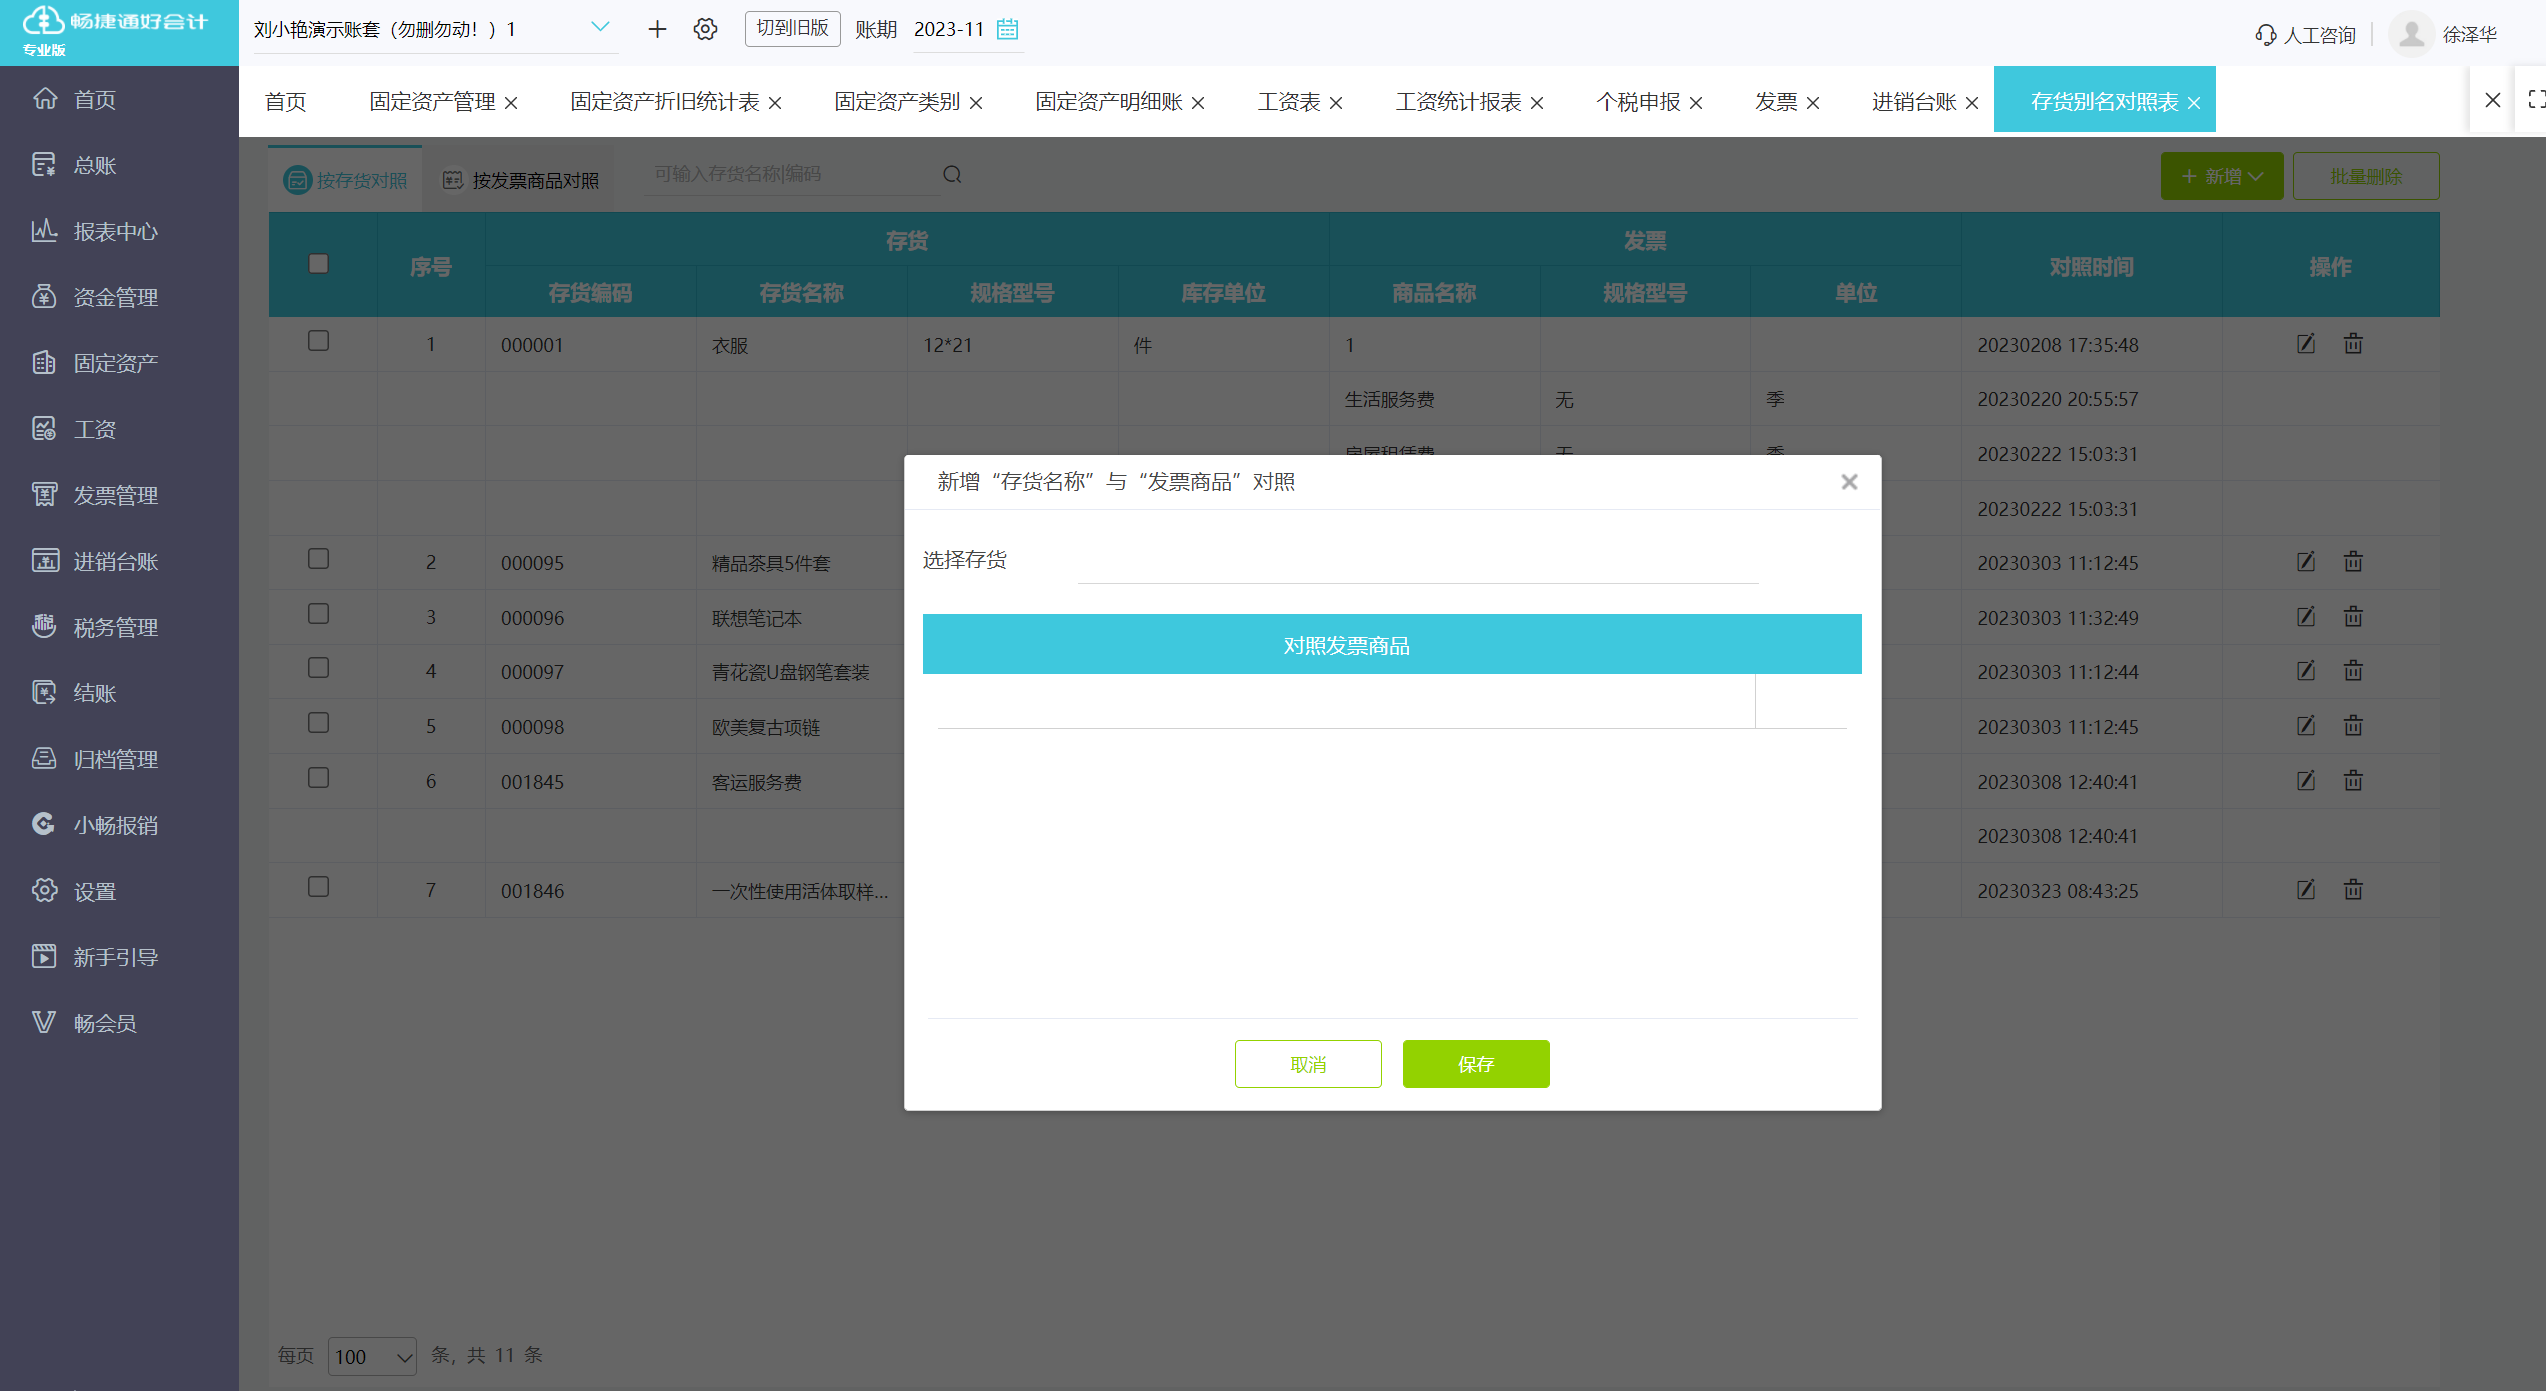Viewport: 2546px width, 1391px height.
Task: Select checkbox for row 1 衣服
Action: coord(318,341)
